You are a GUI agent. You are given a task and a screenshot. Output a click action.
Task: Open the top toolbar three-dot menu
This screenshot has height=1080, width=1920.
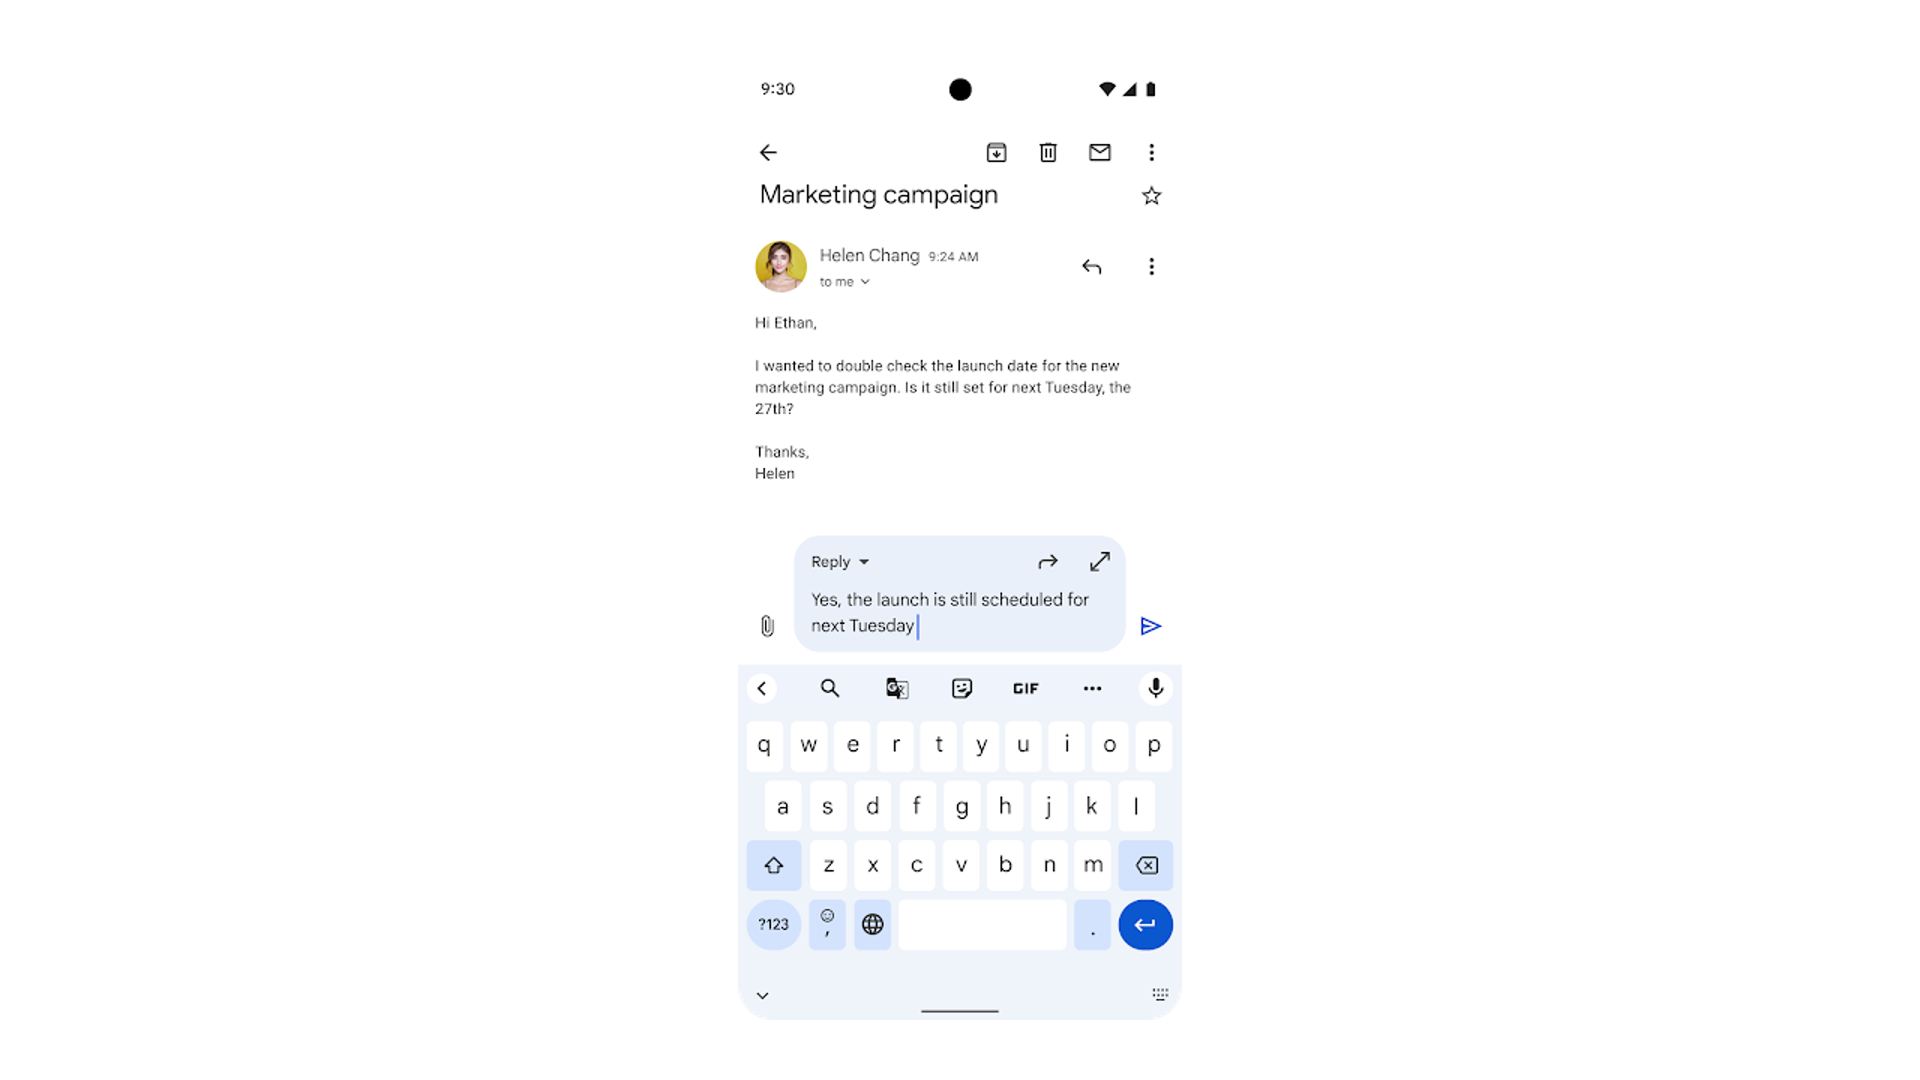pos(1150,152)
